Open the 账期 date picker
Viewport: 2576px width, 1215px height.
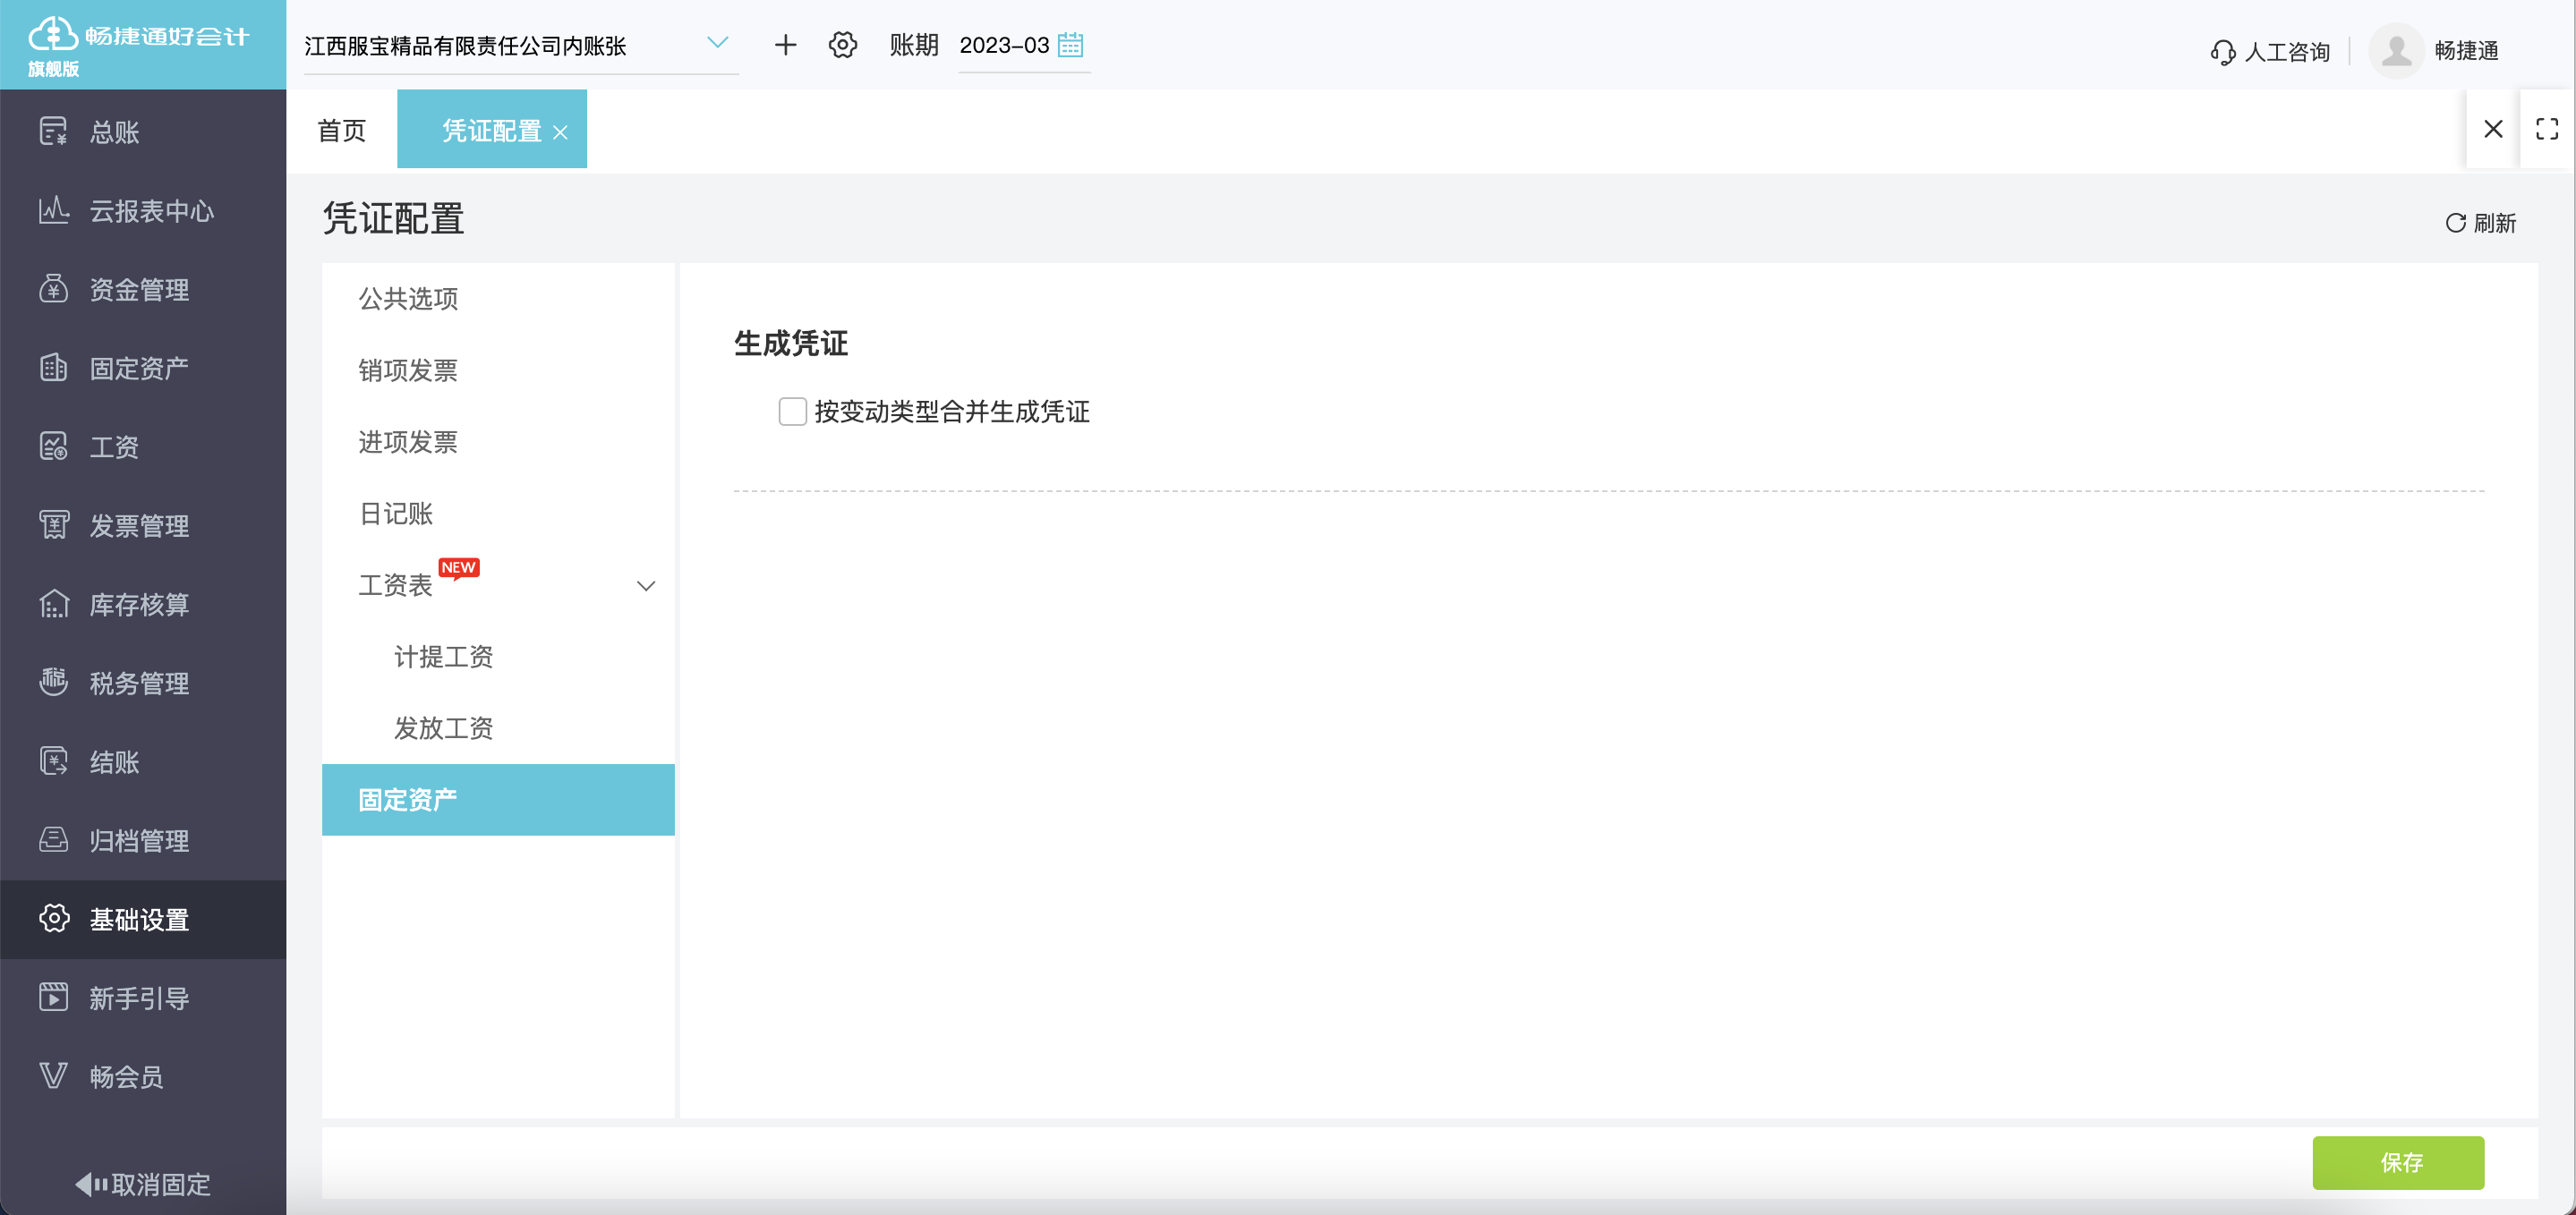coord(1070,45)
